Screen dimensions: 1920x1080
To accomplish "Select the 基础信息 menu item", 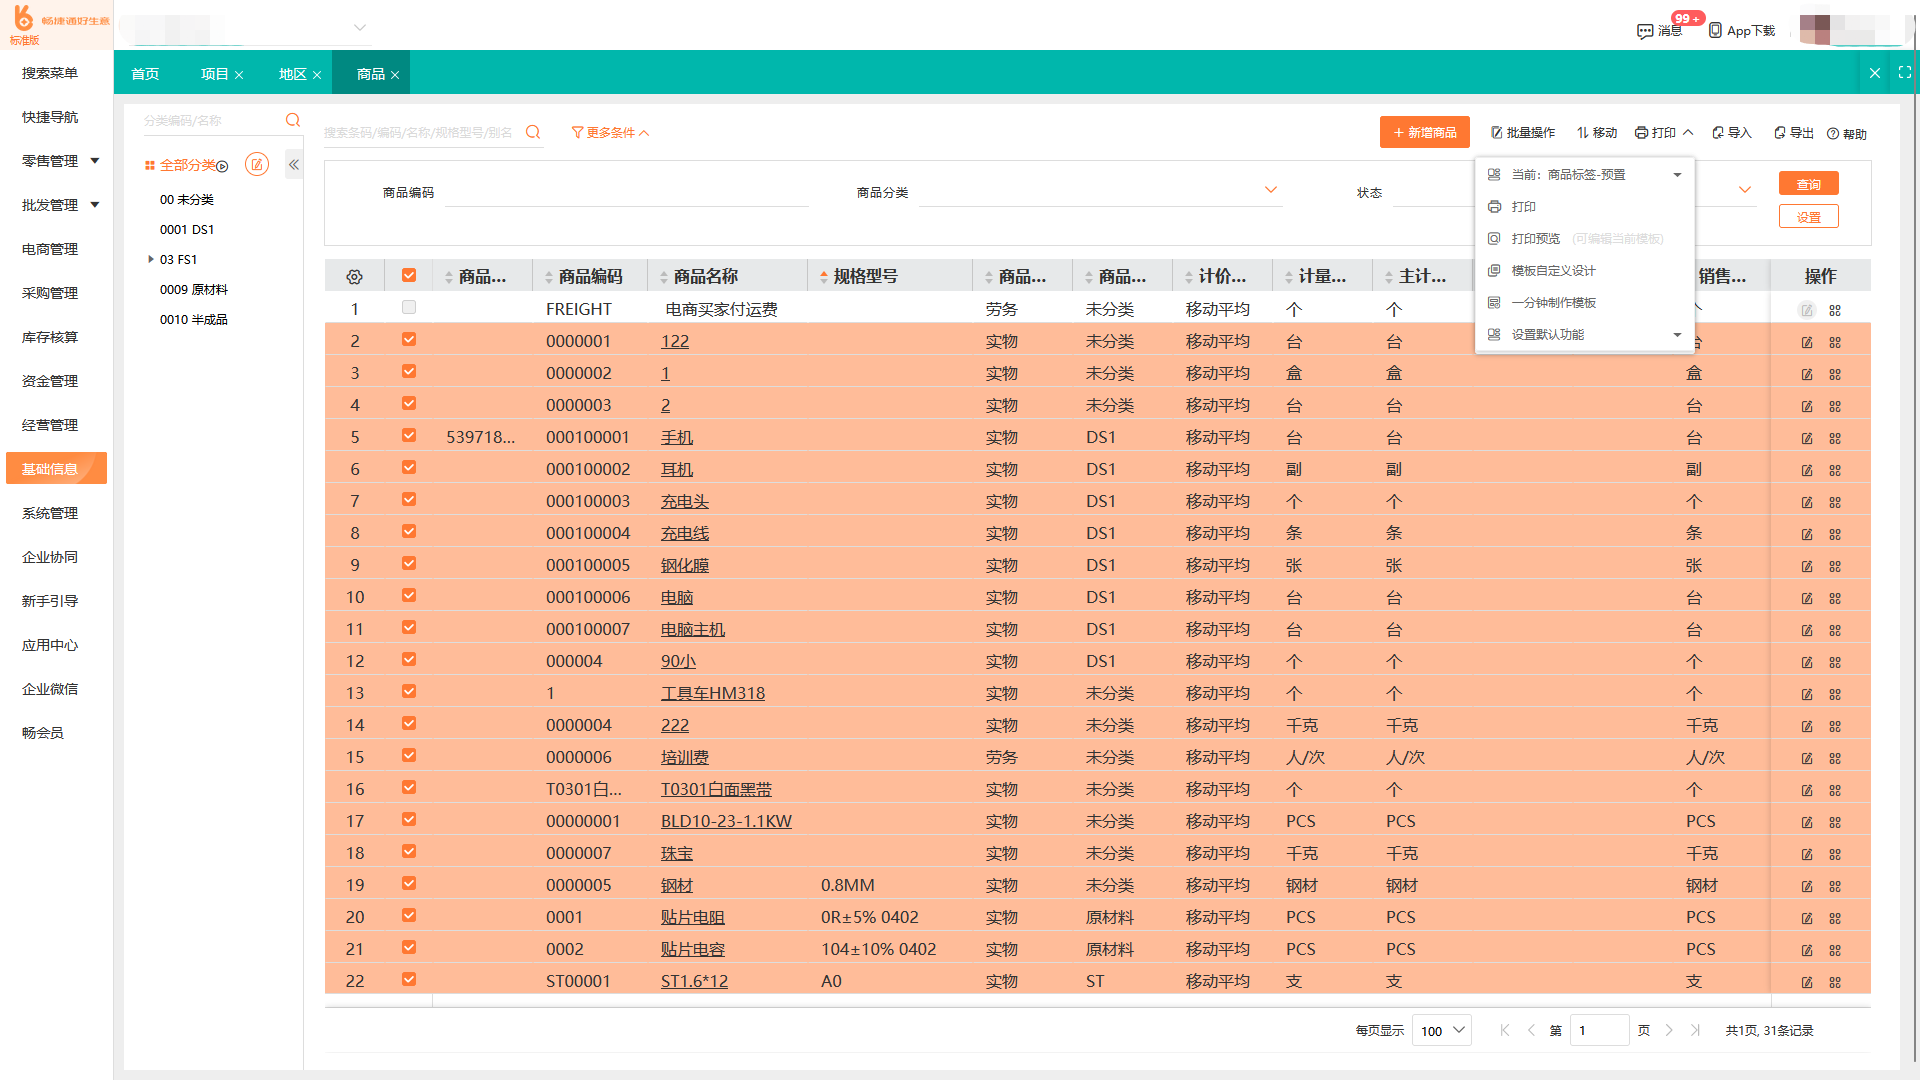I will (x=53, y=468).
